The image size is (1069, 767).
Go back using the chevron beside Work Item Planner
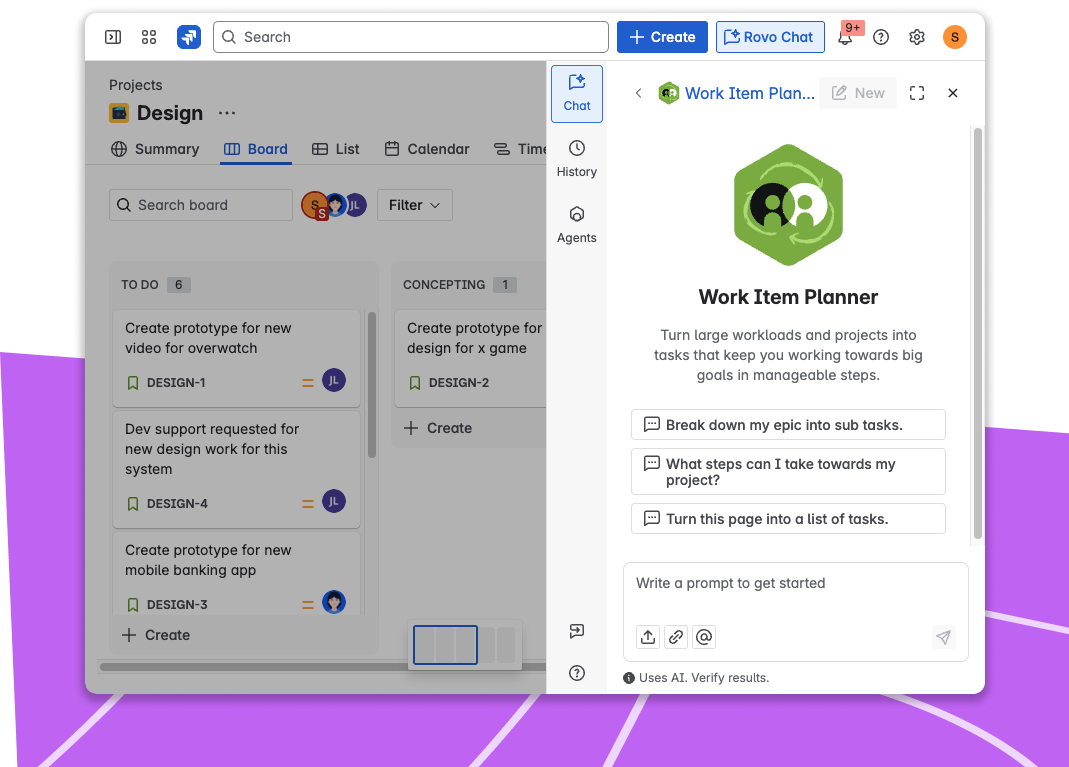639,93
